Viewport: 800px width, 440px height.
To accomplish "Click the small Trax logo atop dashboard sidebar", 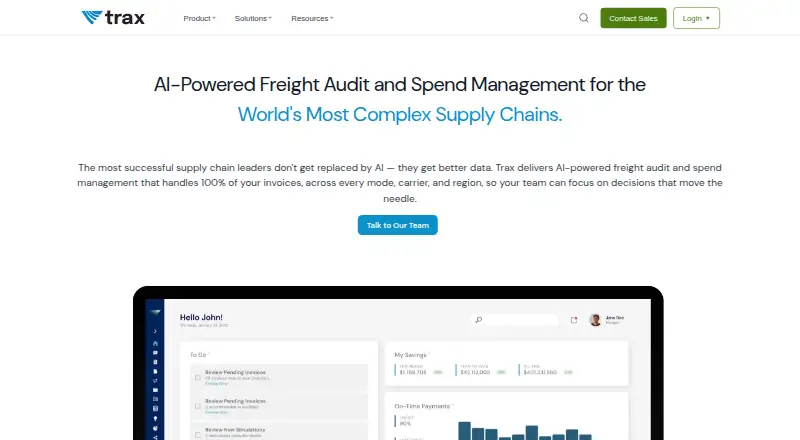I will 155,312.
